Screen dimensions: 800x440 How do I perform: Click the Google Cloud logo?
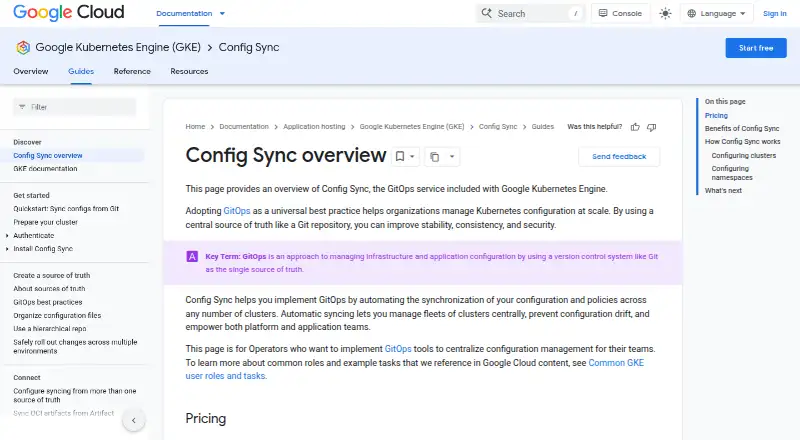coord(68,12)
